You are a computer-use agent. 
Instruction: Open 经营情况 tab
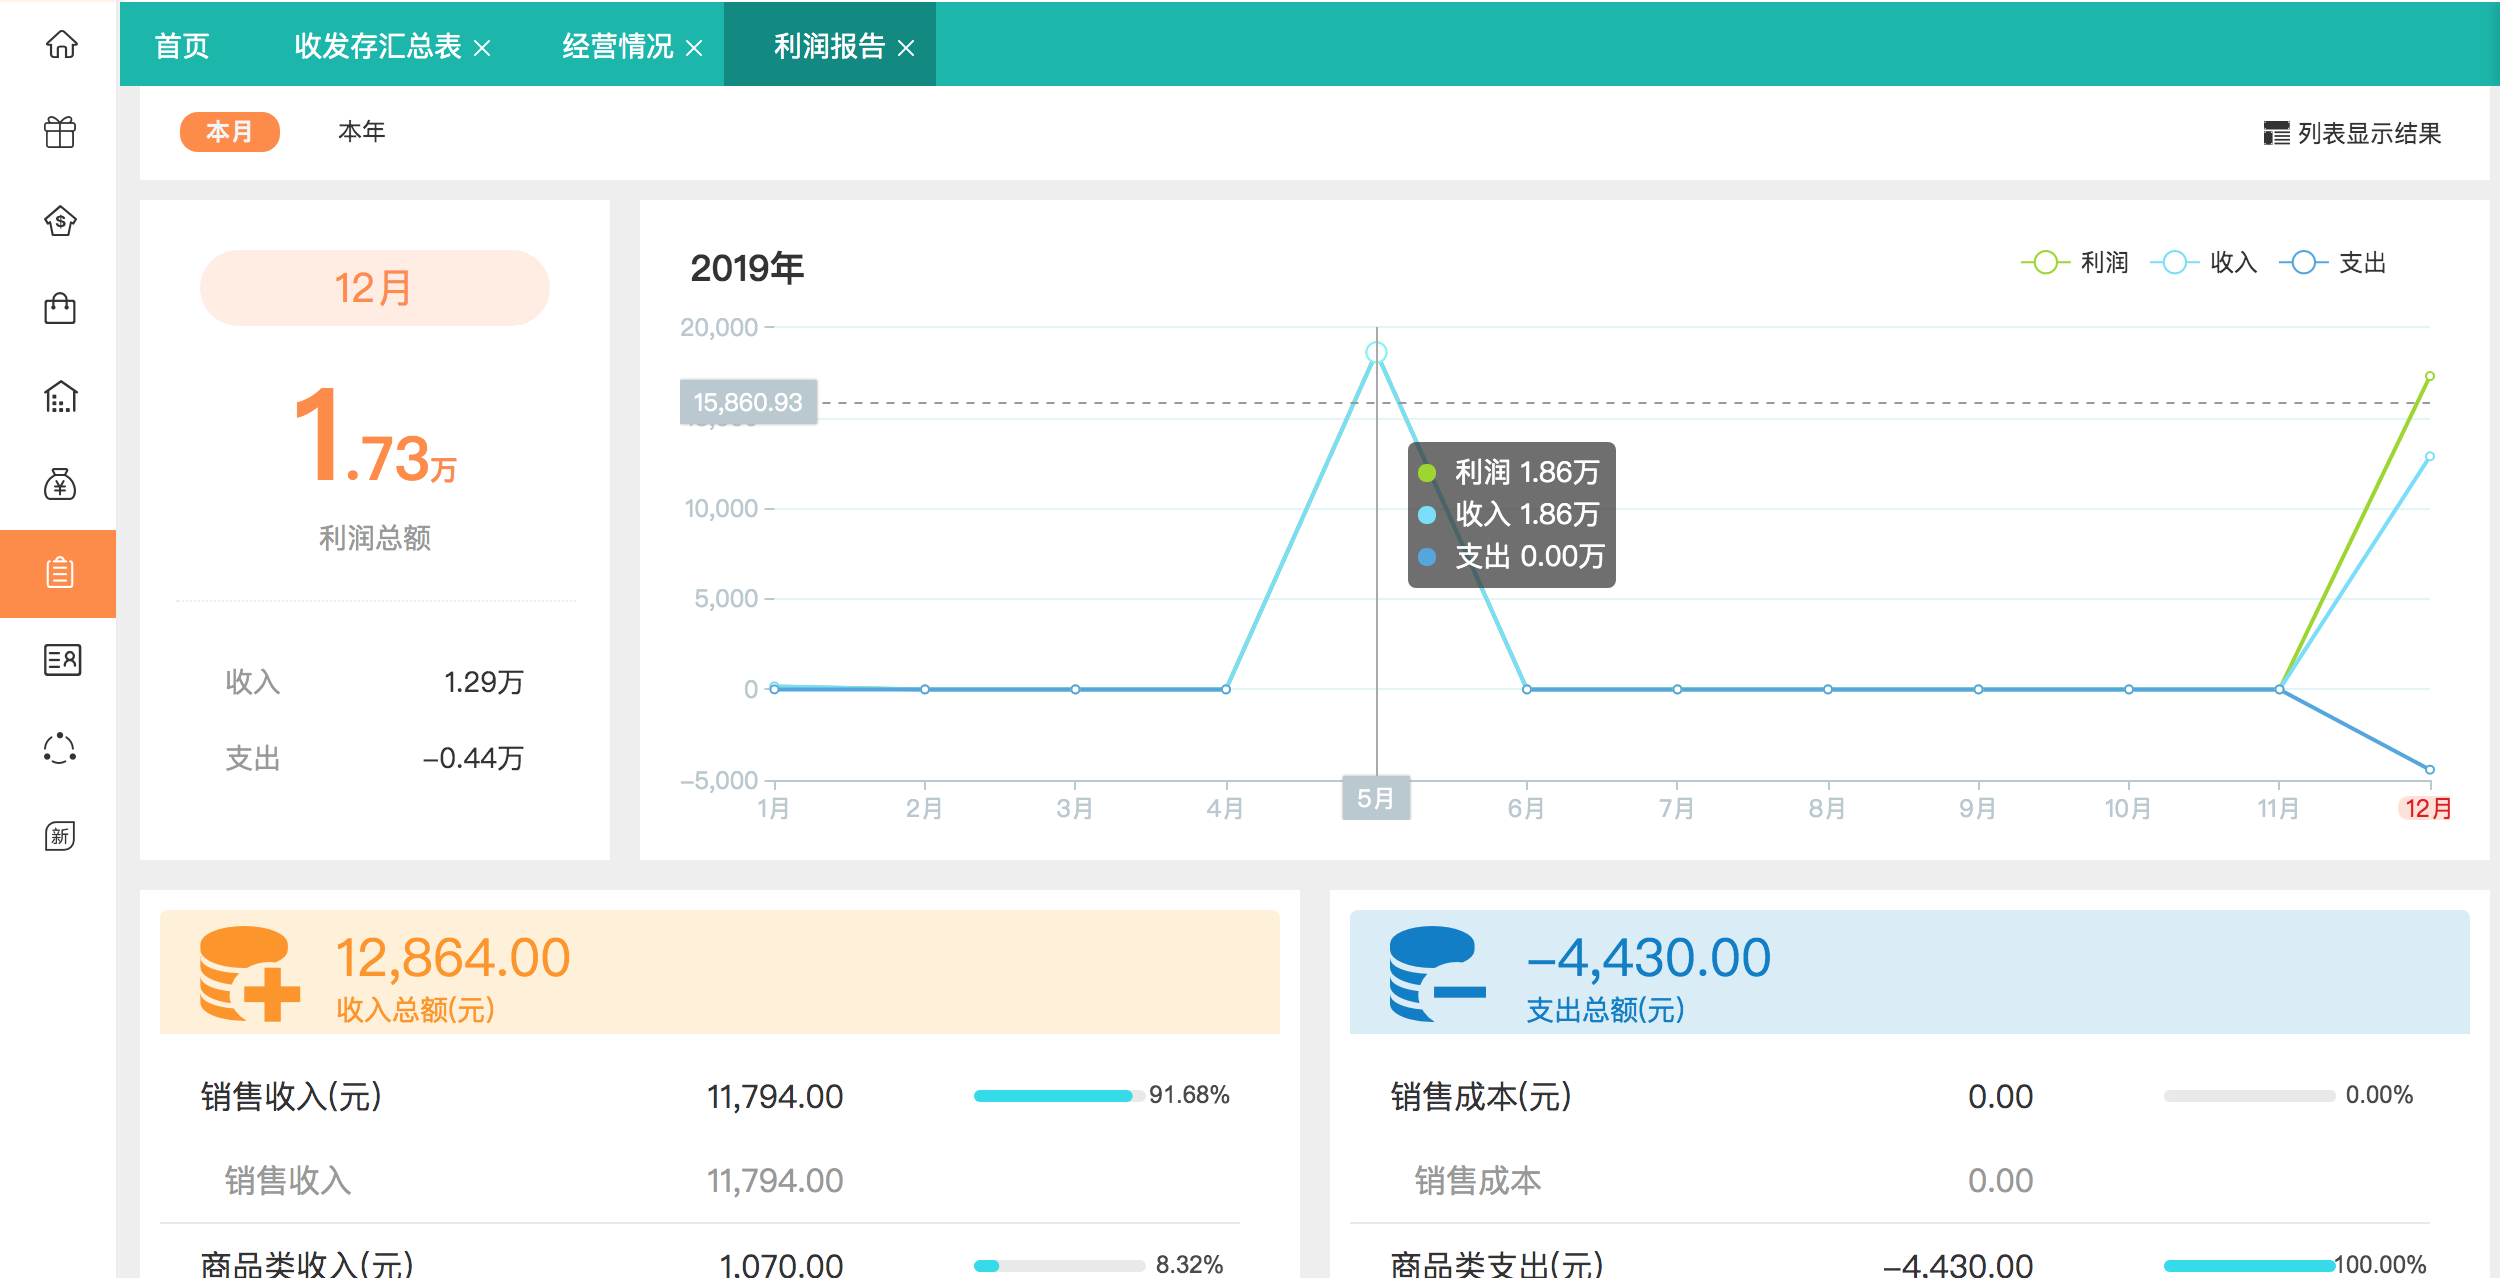(614, 44)
